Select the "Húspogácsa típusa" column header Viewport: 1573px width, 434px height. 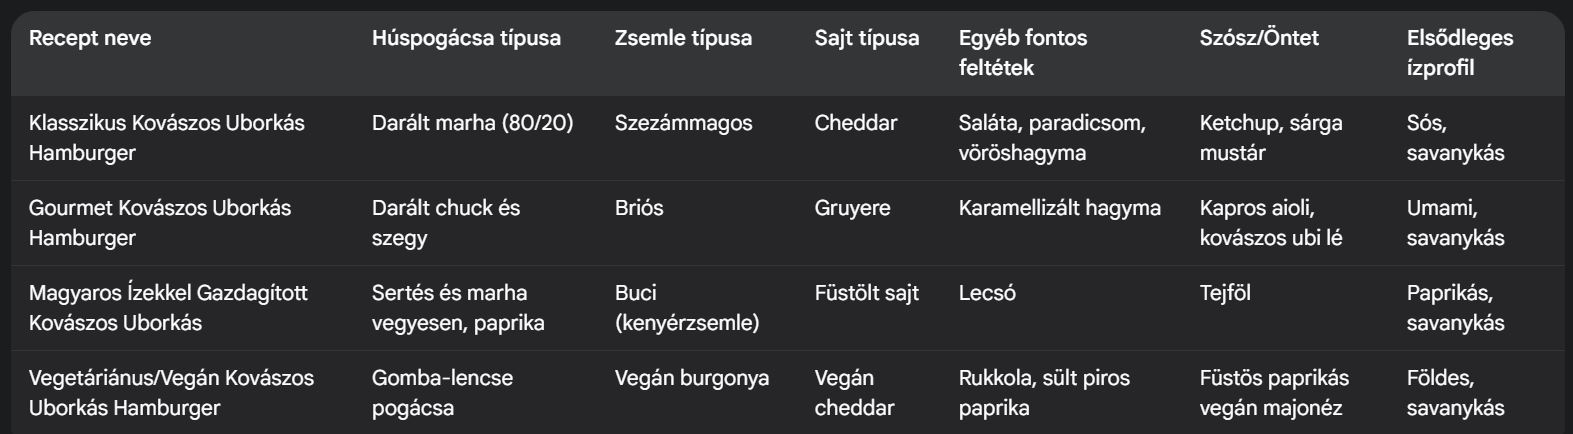point(466,39)
